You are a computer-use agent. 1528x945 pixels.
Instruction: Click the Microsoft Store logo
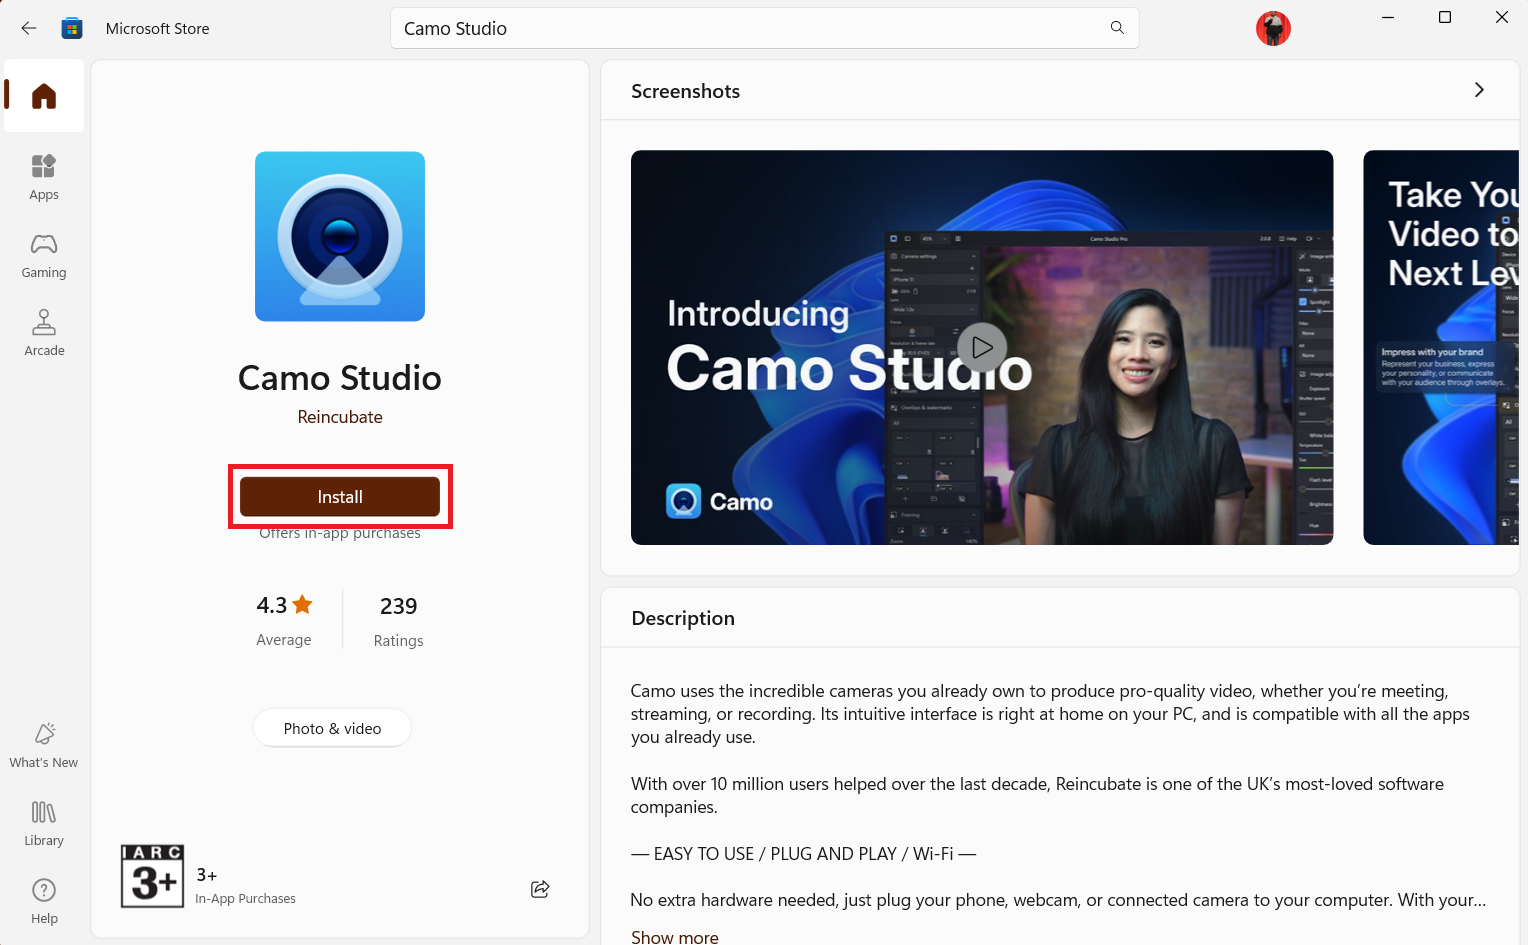point(71,28)
